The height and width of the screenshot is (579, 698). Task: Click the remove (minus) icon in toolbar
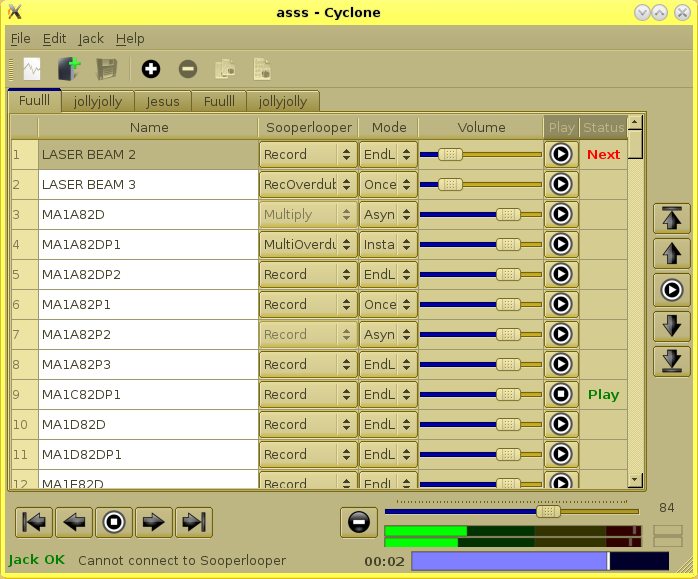tap(187, 69)
